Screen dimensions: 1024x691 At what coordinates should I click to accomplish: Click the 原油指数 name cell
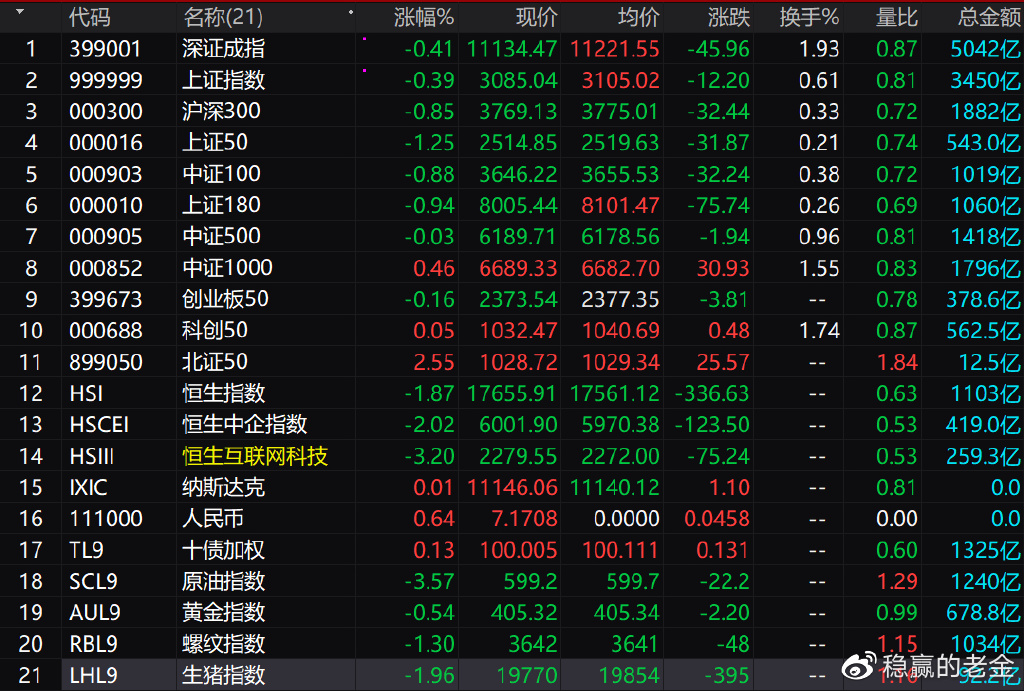[224, 581]
